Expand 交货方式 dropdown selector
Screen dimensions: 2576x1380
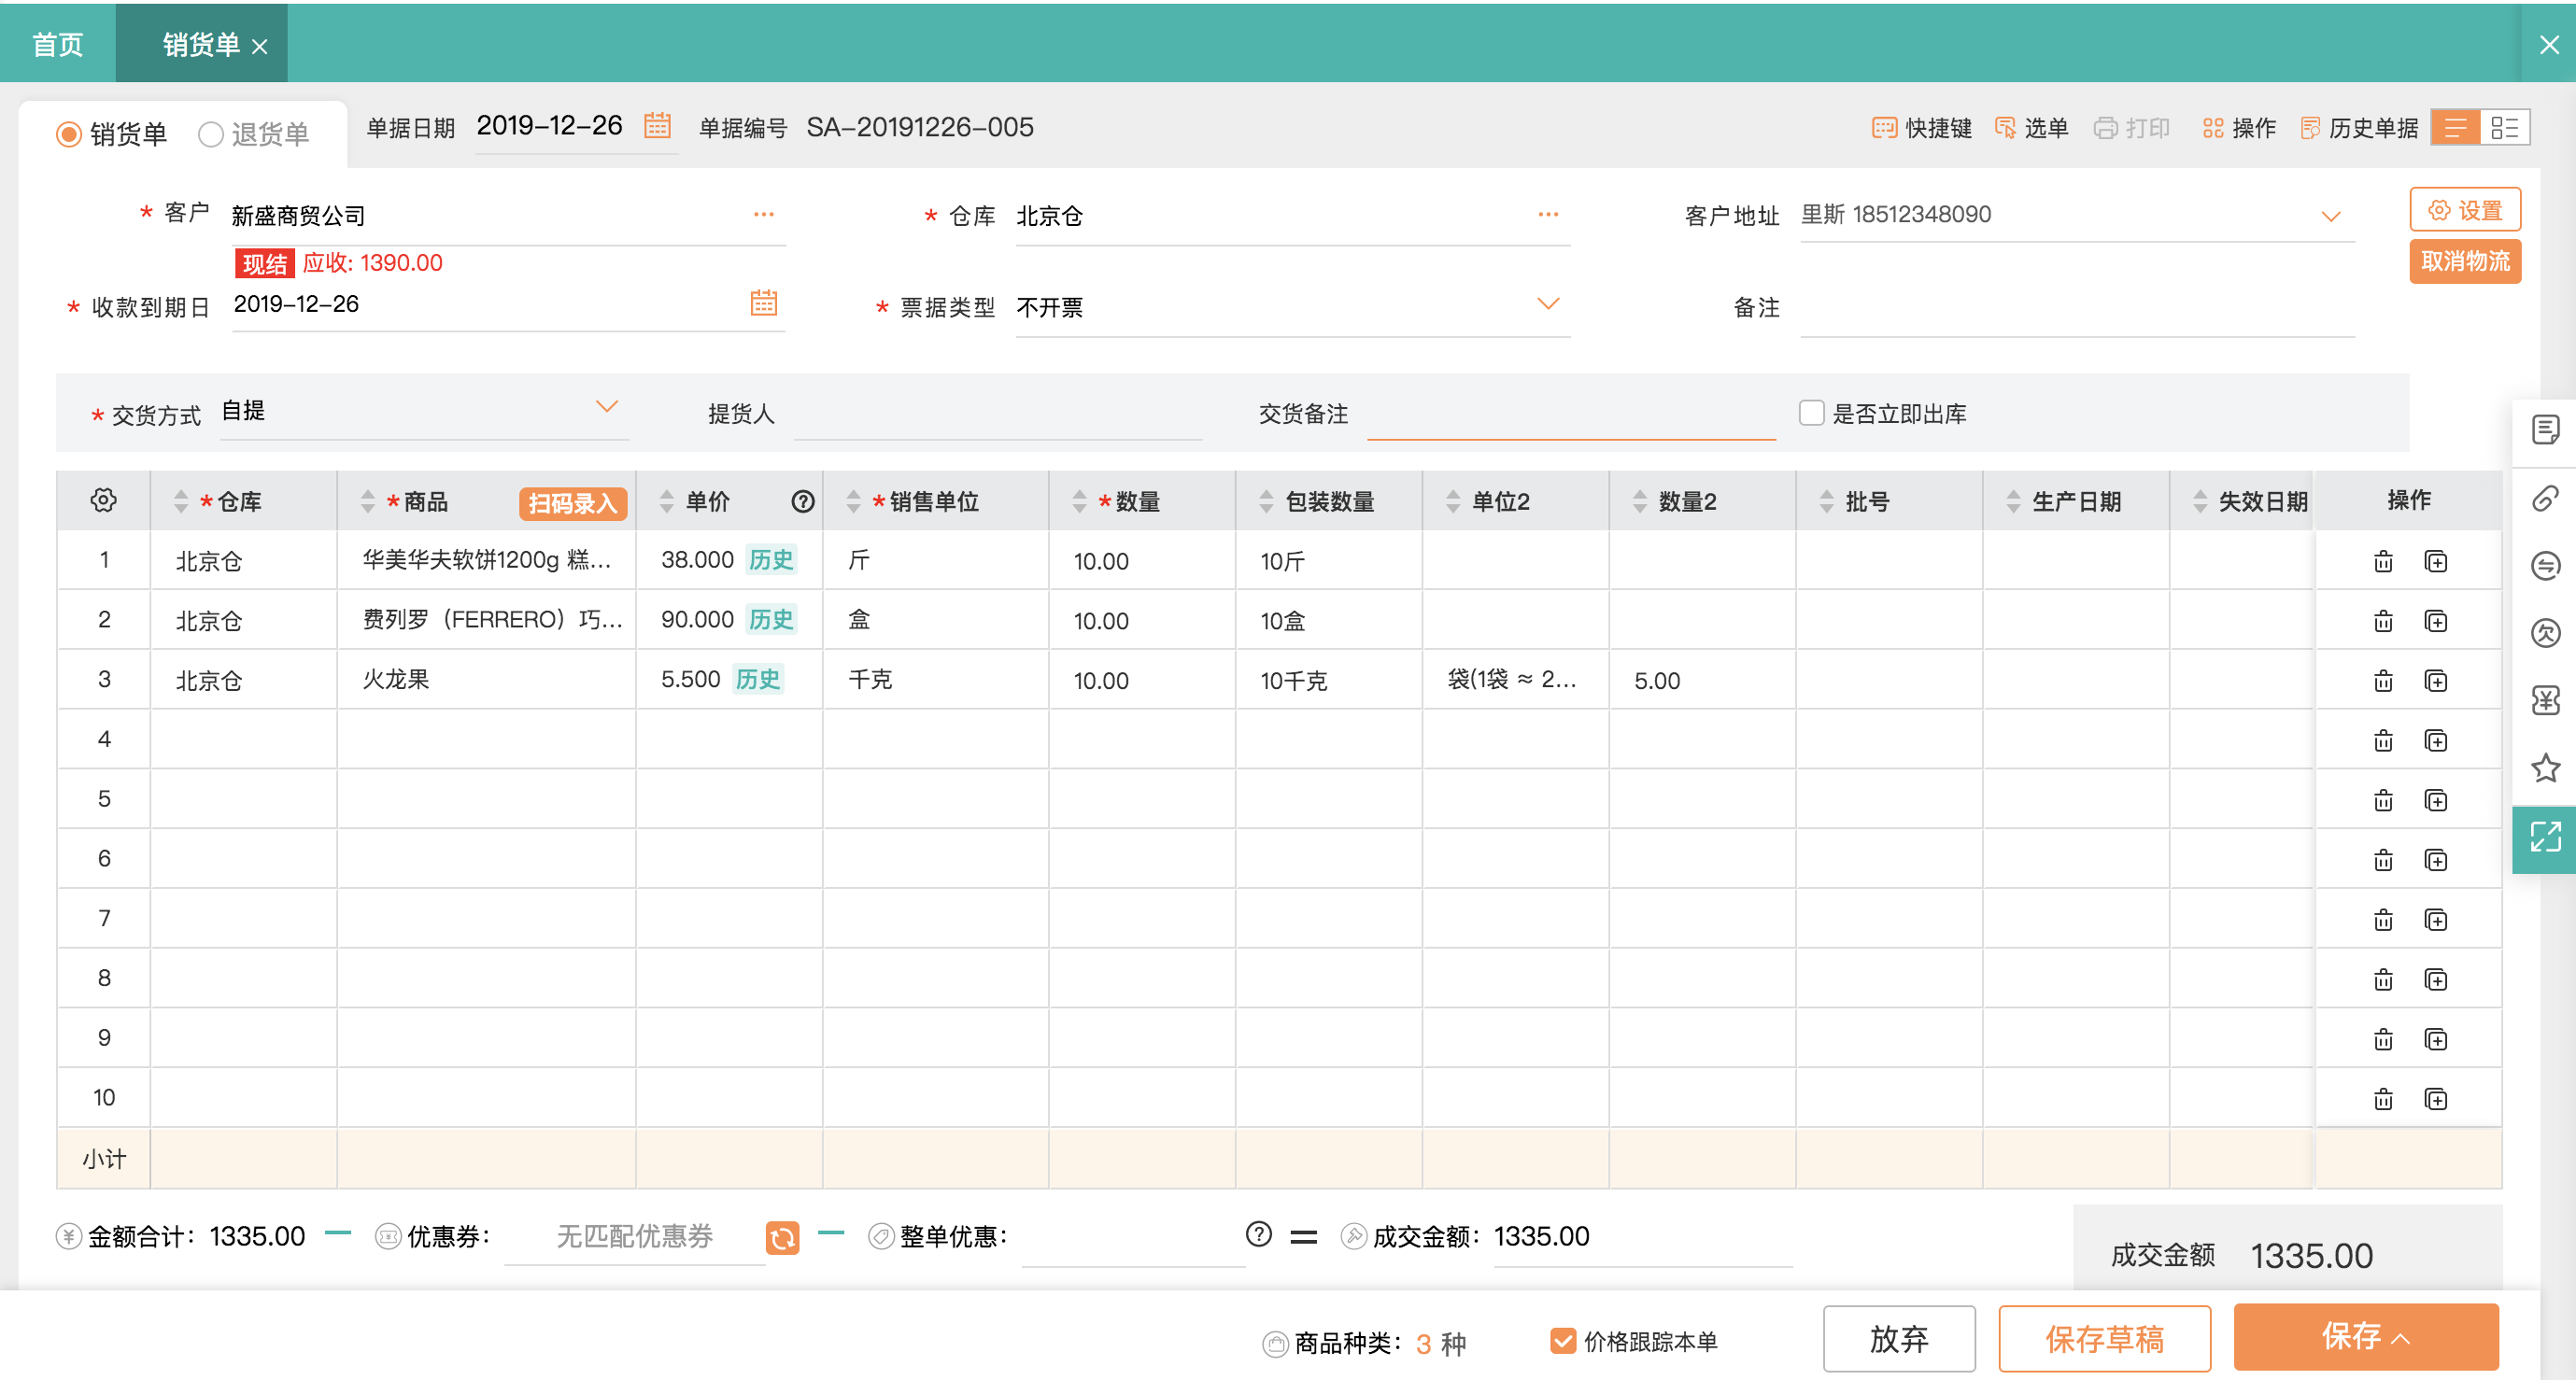(x=608, y=413)
